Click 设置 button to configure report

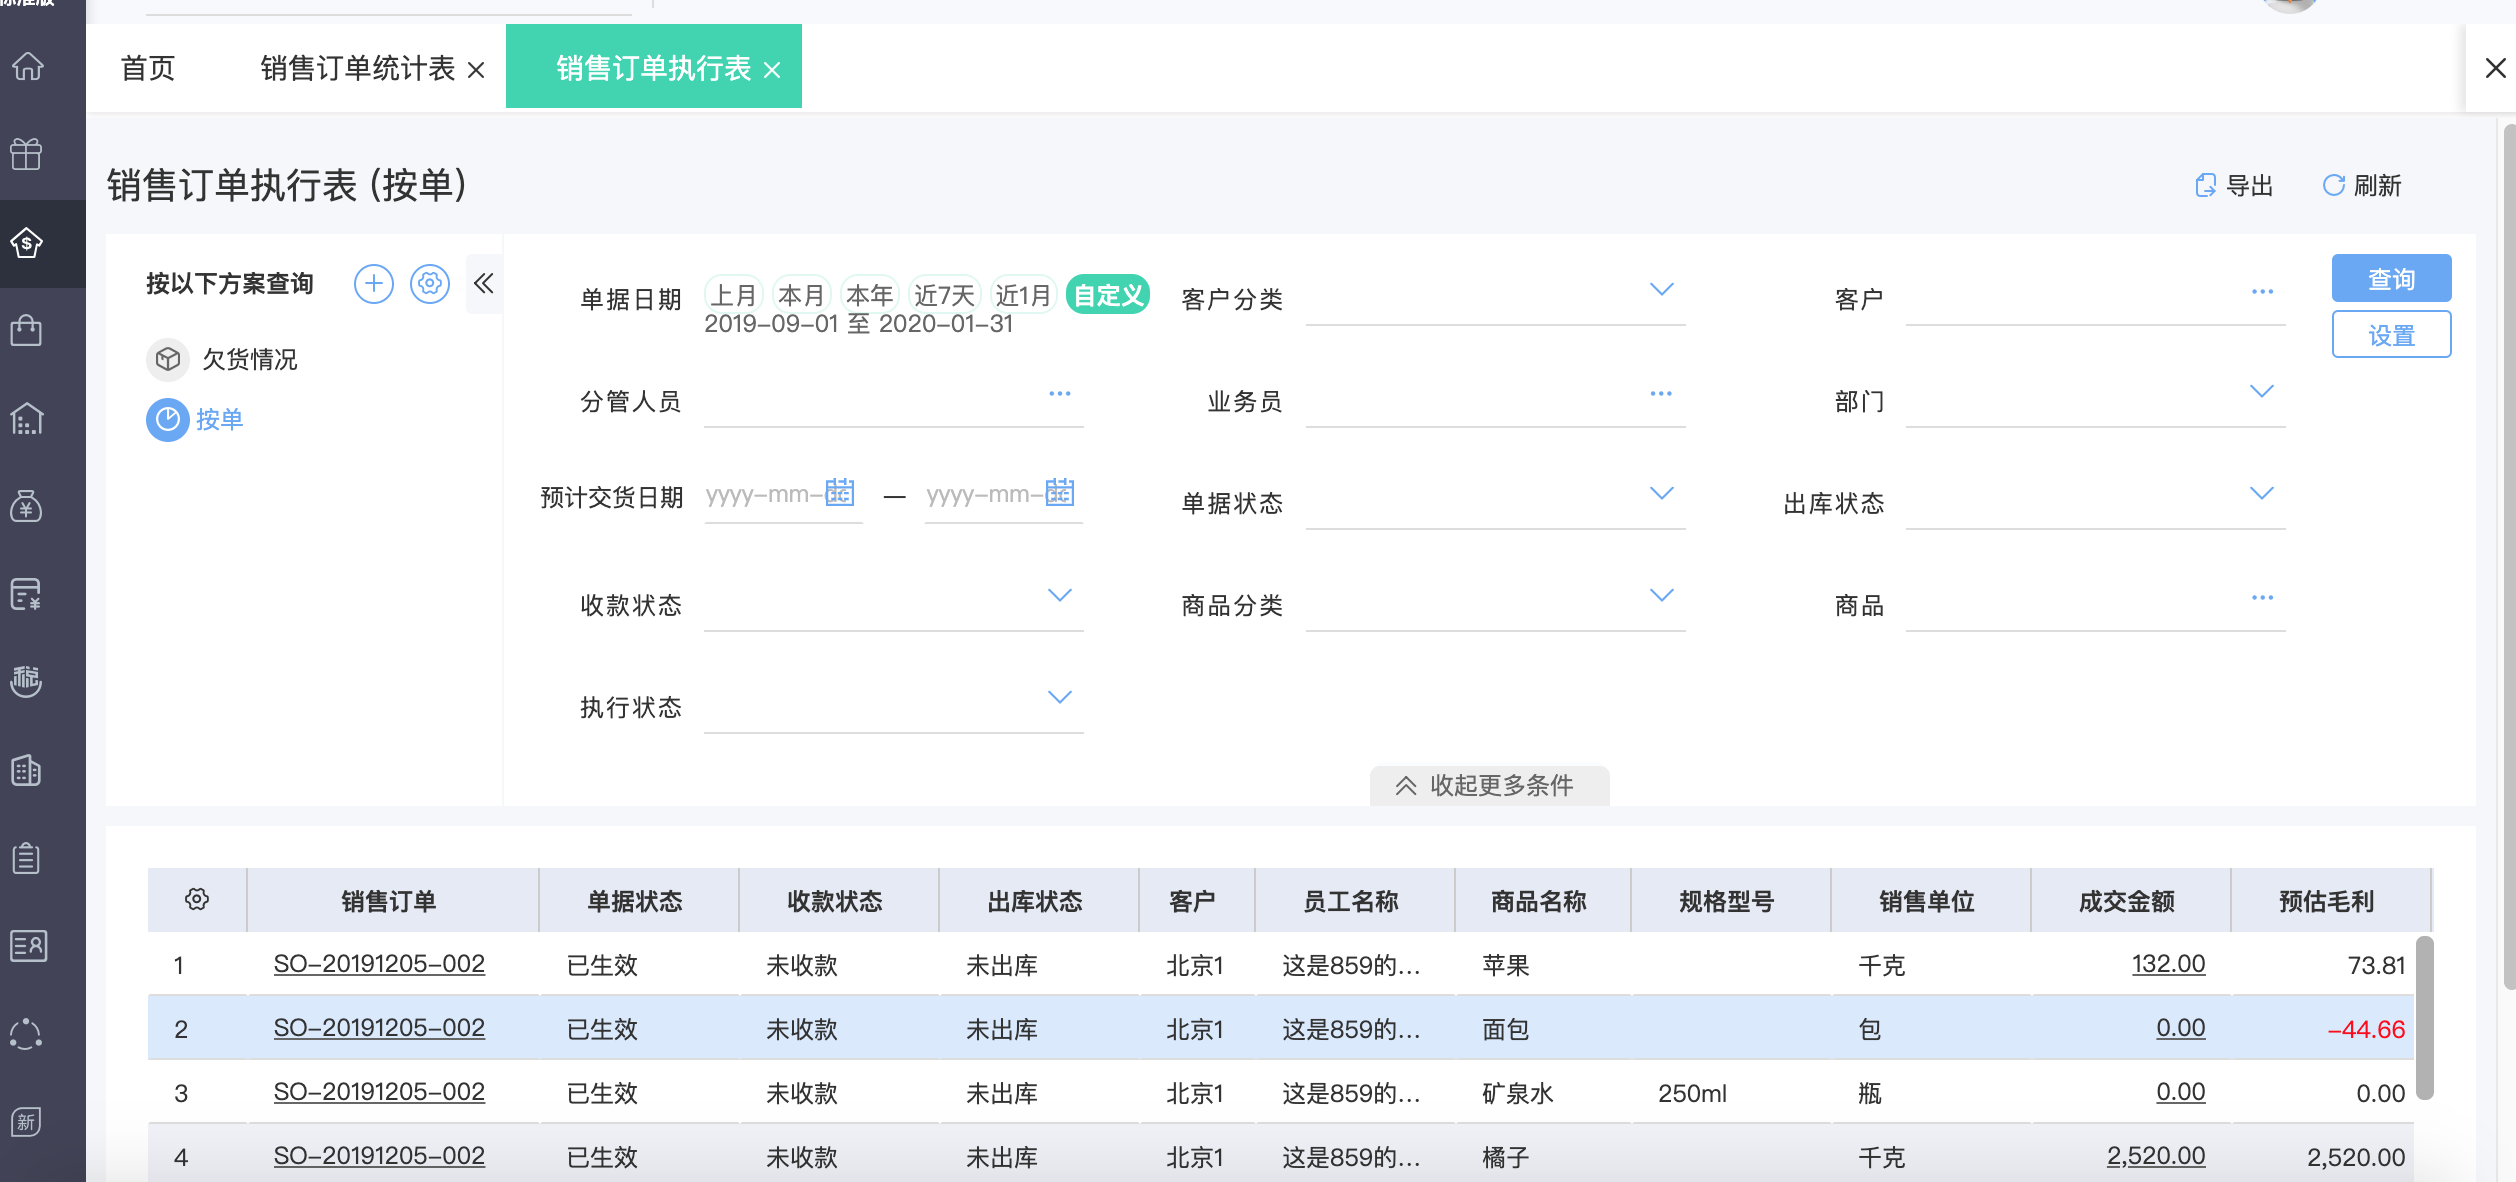point(2392,335)
